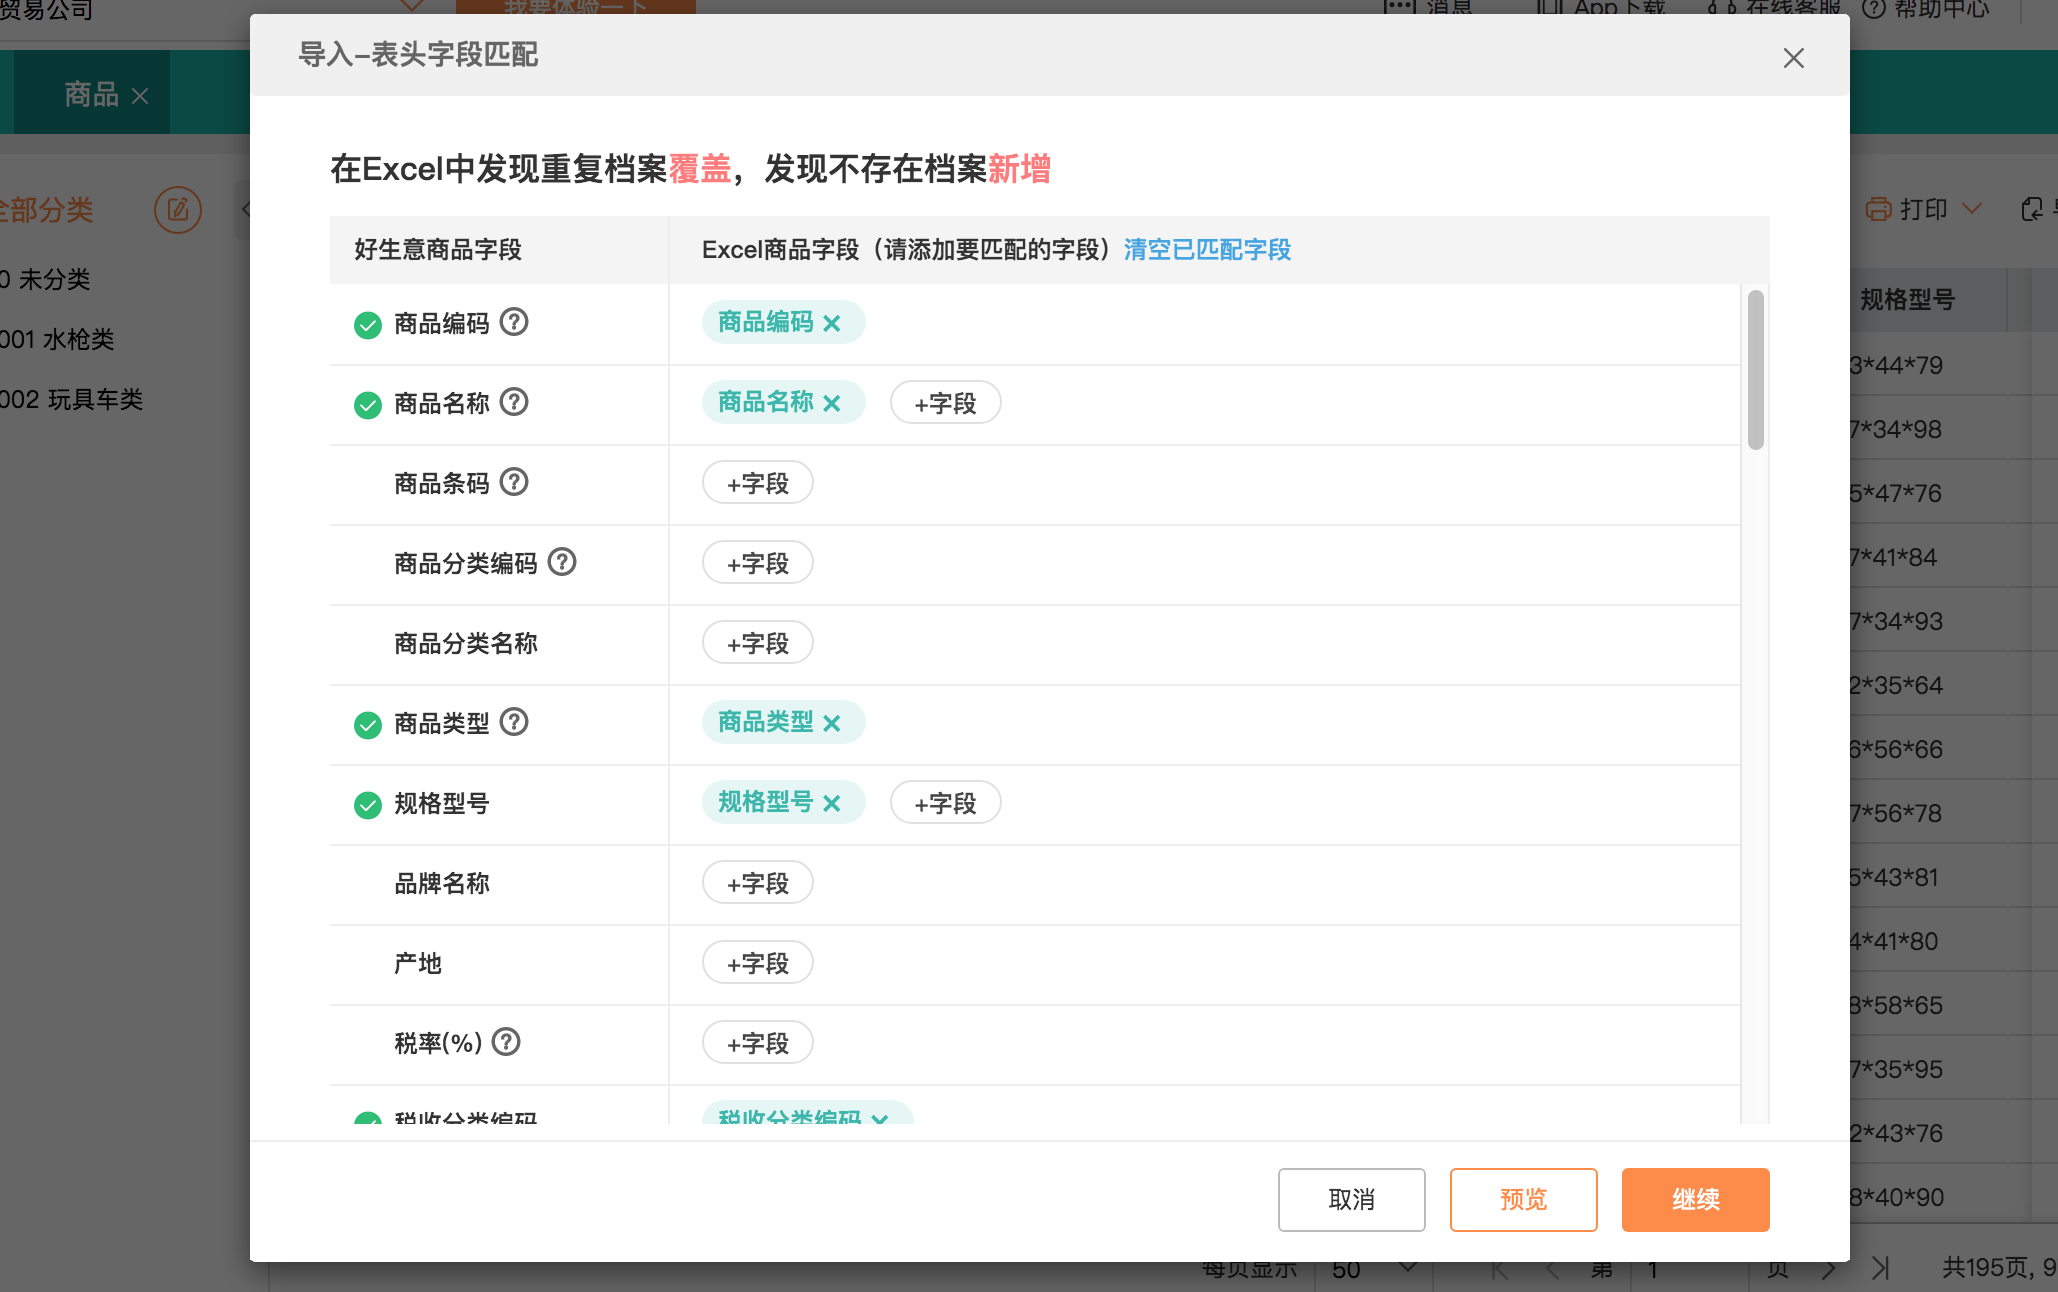Screen dimensions: 2058x1292
Task: Select +字段 for 规格型号 row
Action: point(943,804)
